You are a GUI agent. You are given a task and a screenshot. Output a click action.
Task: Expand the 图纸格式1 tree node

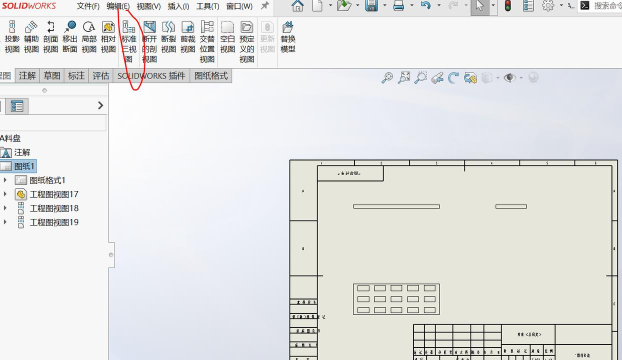coord(5,180)
